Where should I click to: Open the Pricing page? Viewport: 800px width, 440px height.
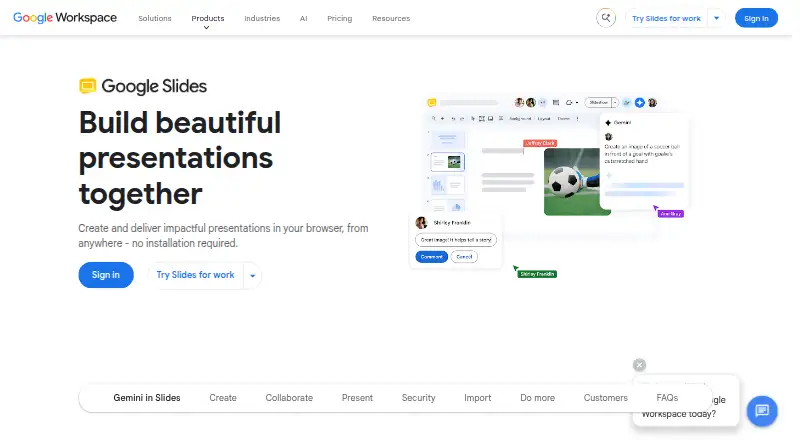[339, 18]
